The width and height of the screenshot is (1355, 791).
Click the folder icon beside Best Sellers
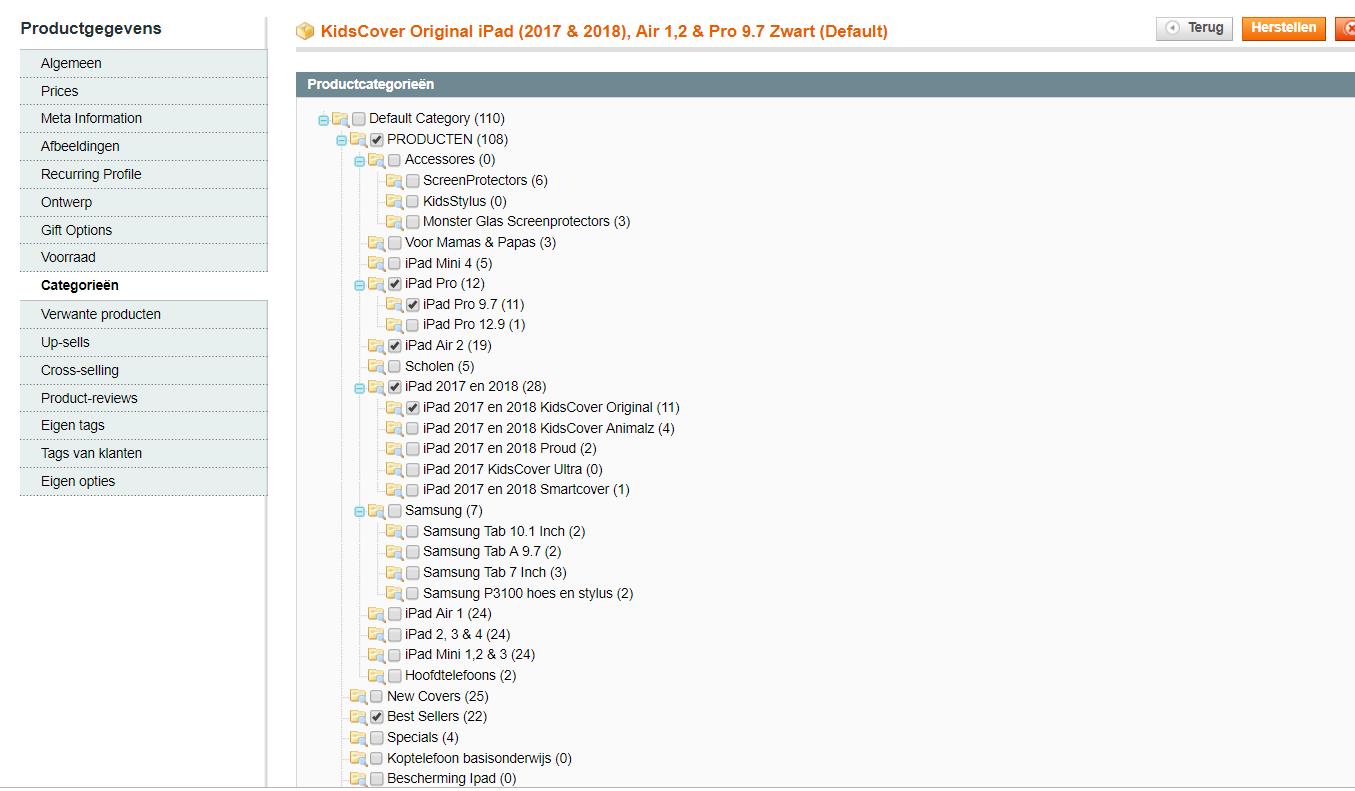(358, 717)
